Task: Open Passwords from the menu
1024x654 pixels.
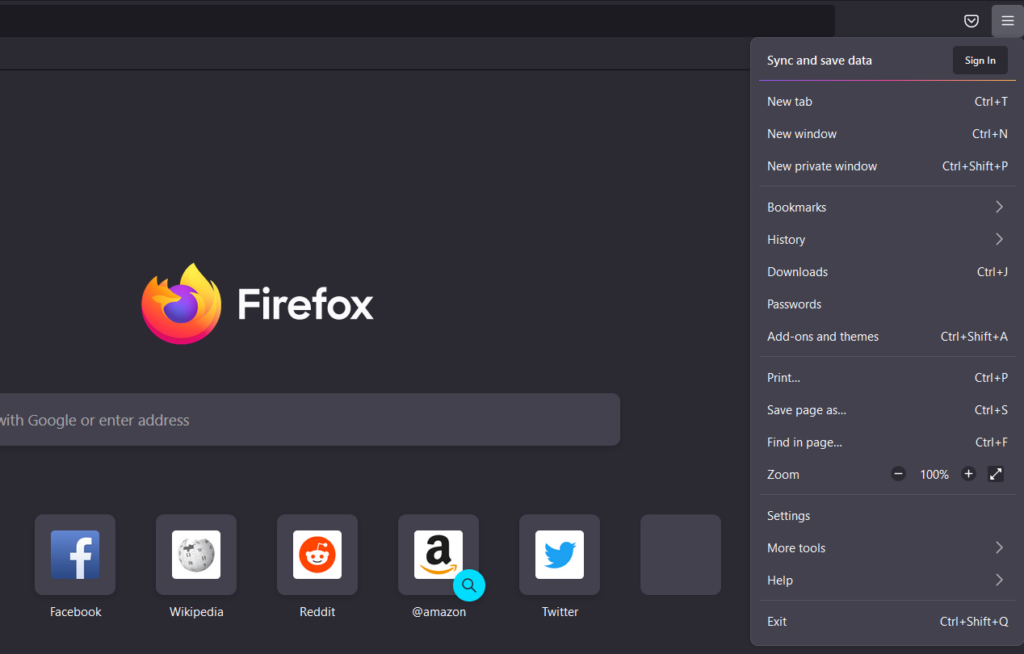Action: tap(887, 304)
